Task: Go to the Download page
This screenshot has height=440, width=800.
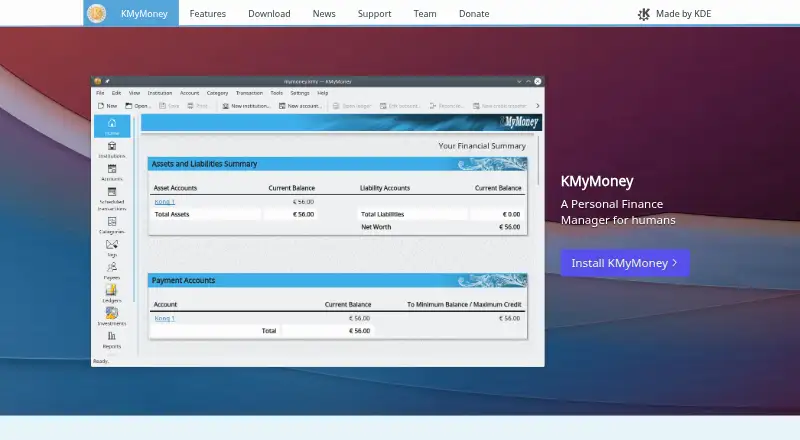Action: pyautogui.click(x=269, y=14)
